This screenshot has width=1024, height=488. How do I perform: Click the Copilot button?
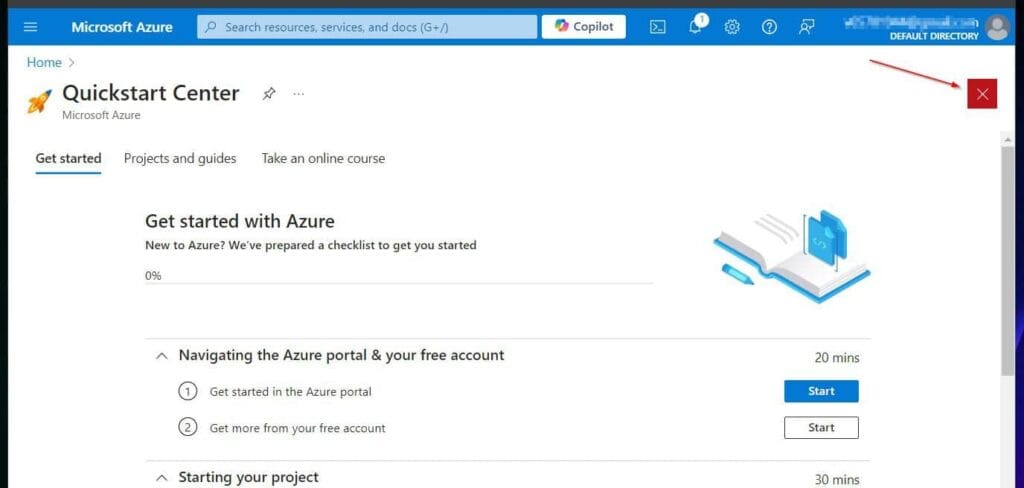[x=583, y=27]
